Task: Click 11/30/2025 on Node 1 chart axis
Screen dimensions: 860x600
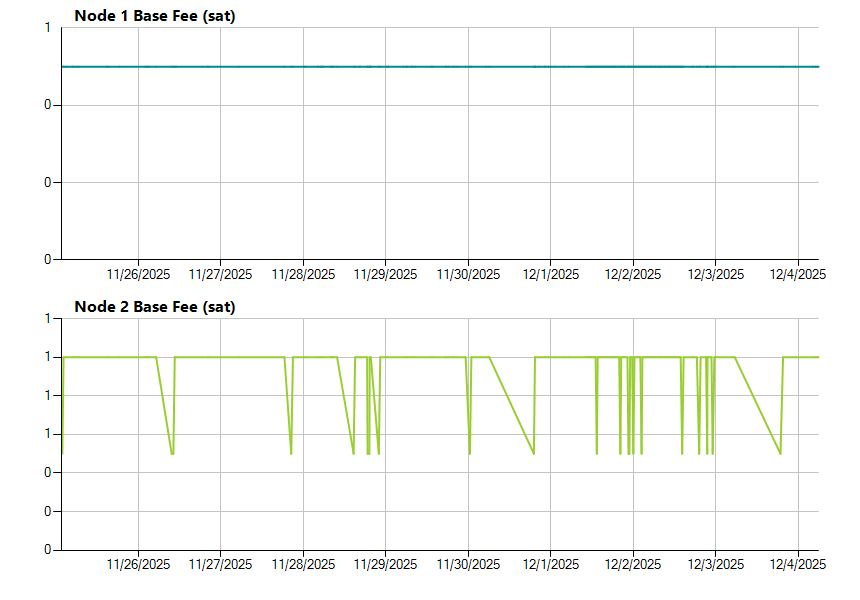Action: pos(468,274)
